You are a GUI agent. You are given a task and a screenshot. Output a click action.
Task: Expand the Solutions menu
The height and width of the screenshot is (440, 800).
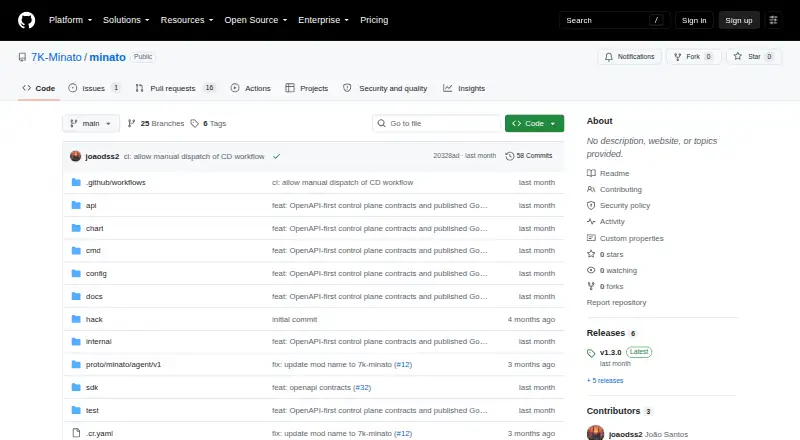pos(126,20)
